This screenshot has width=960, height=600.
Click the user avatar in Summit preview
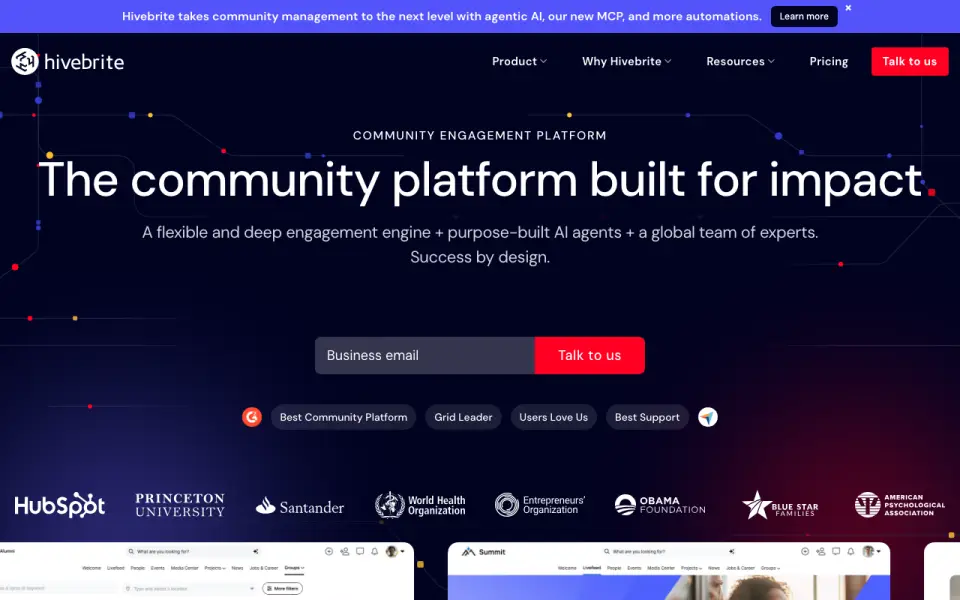[868, 552]
